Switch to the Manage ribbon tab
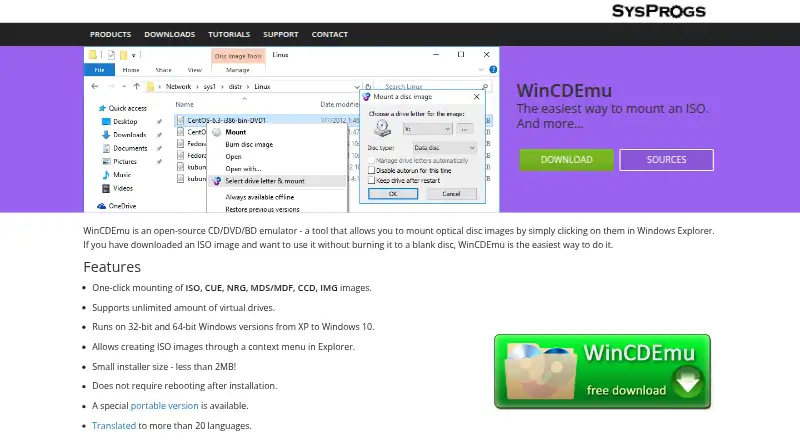800x440 pixels. click(238, 70)
